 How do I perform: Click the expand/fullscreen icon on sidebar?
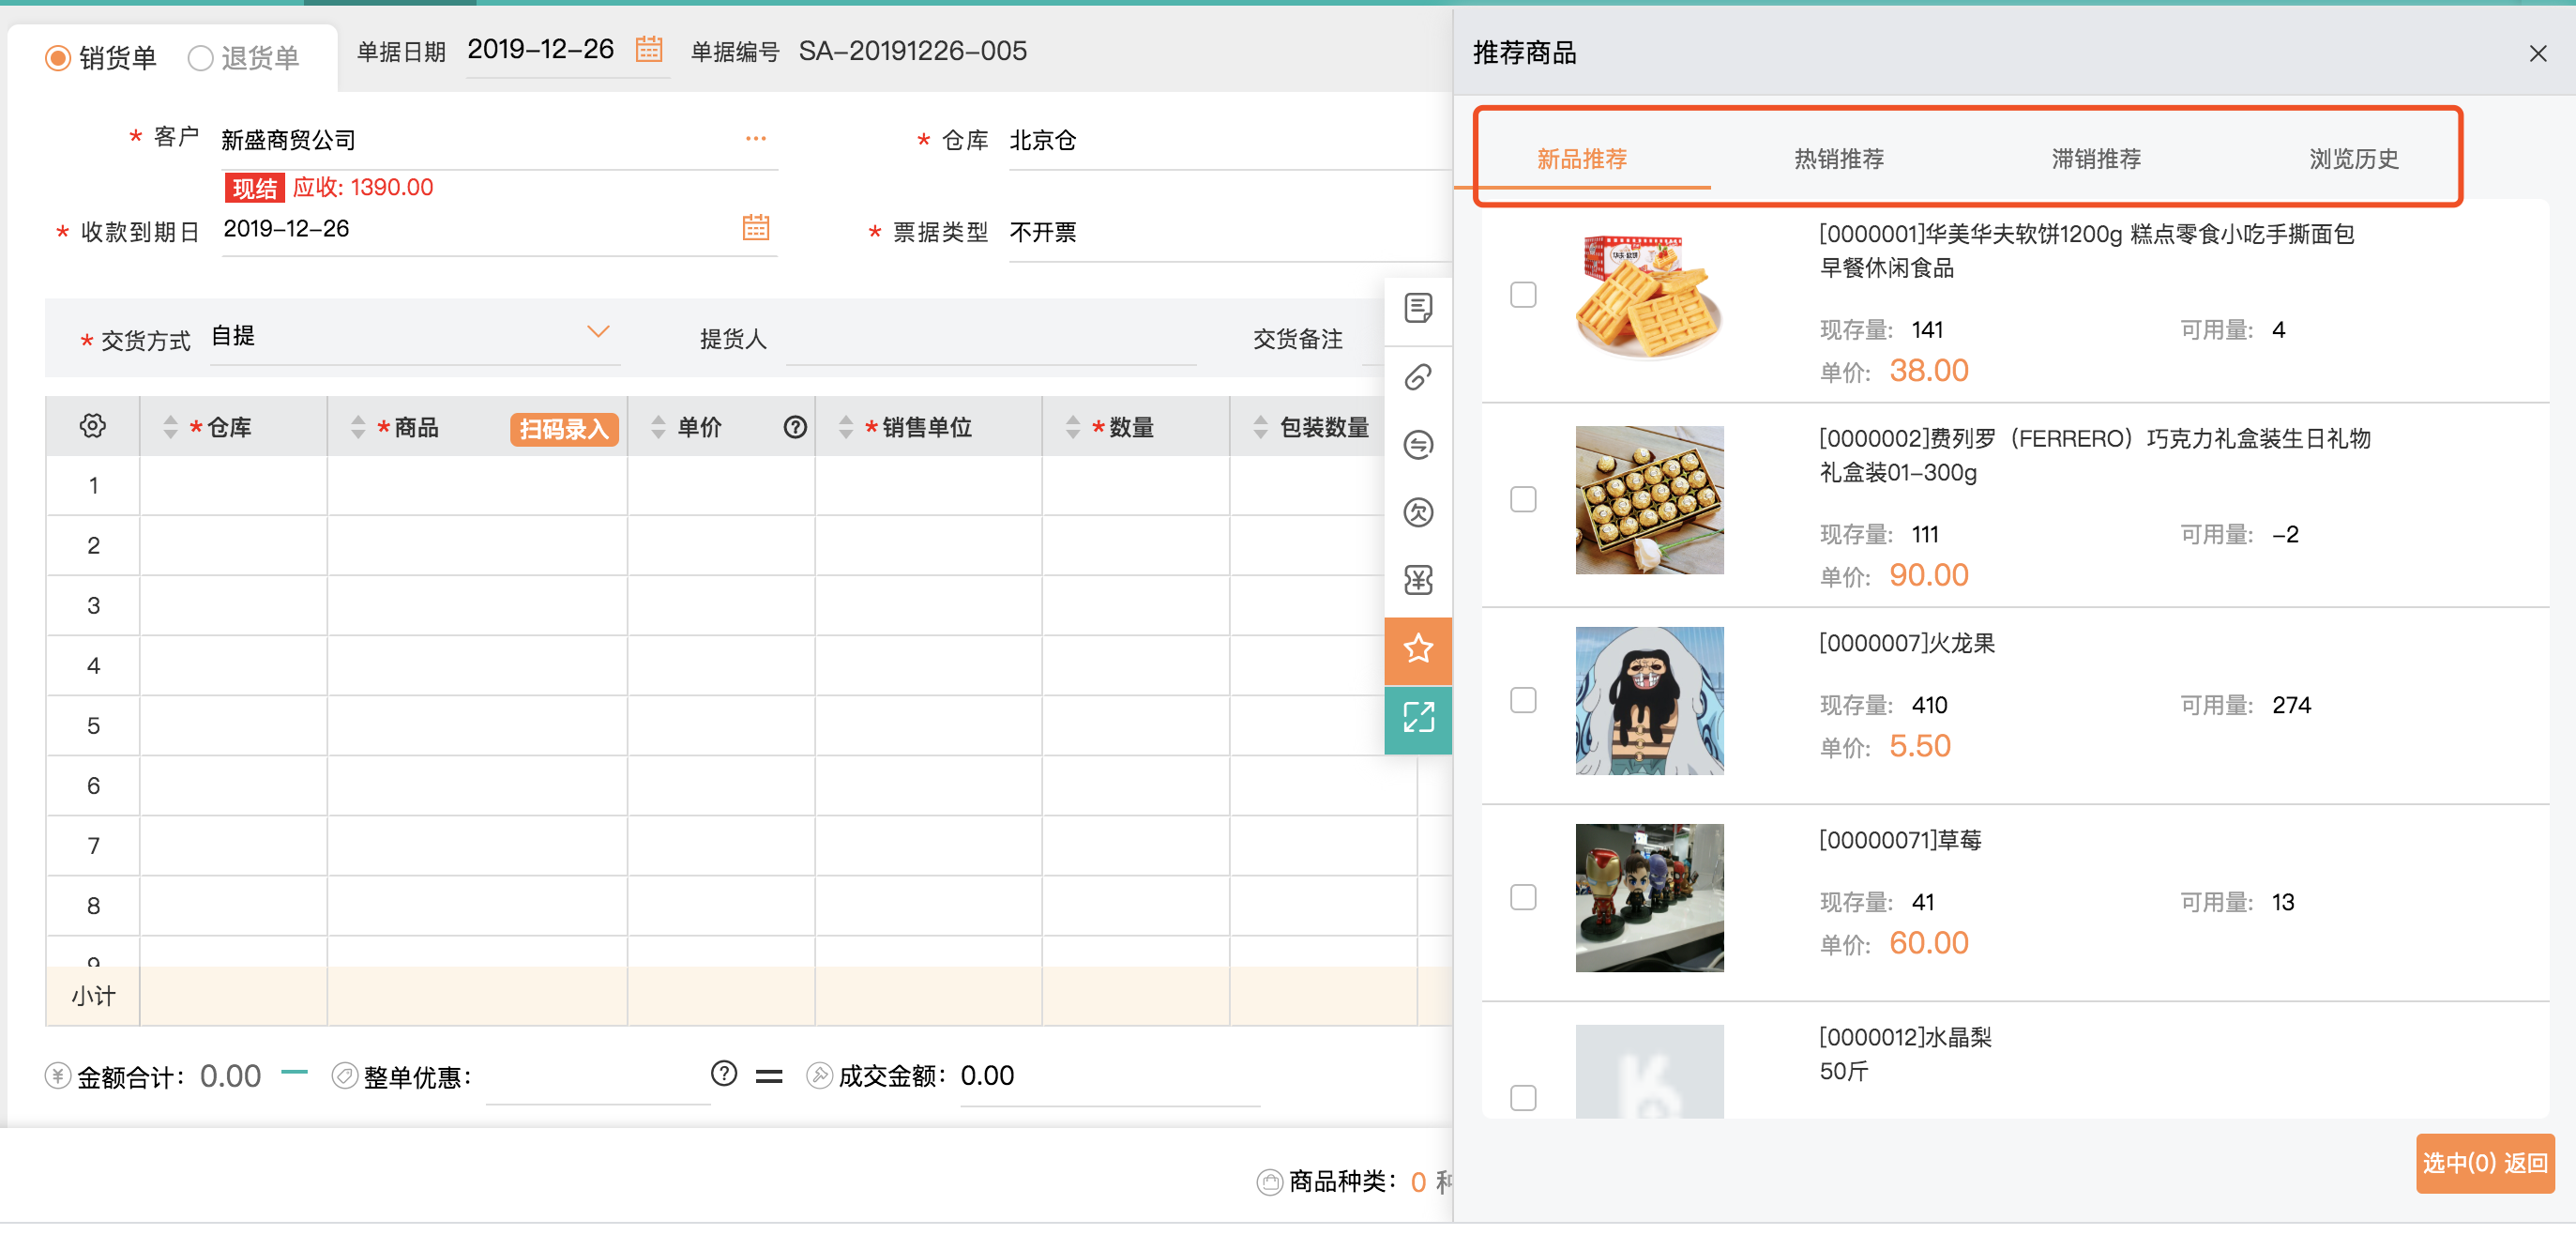tap(1417, 721)
